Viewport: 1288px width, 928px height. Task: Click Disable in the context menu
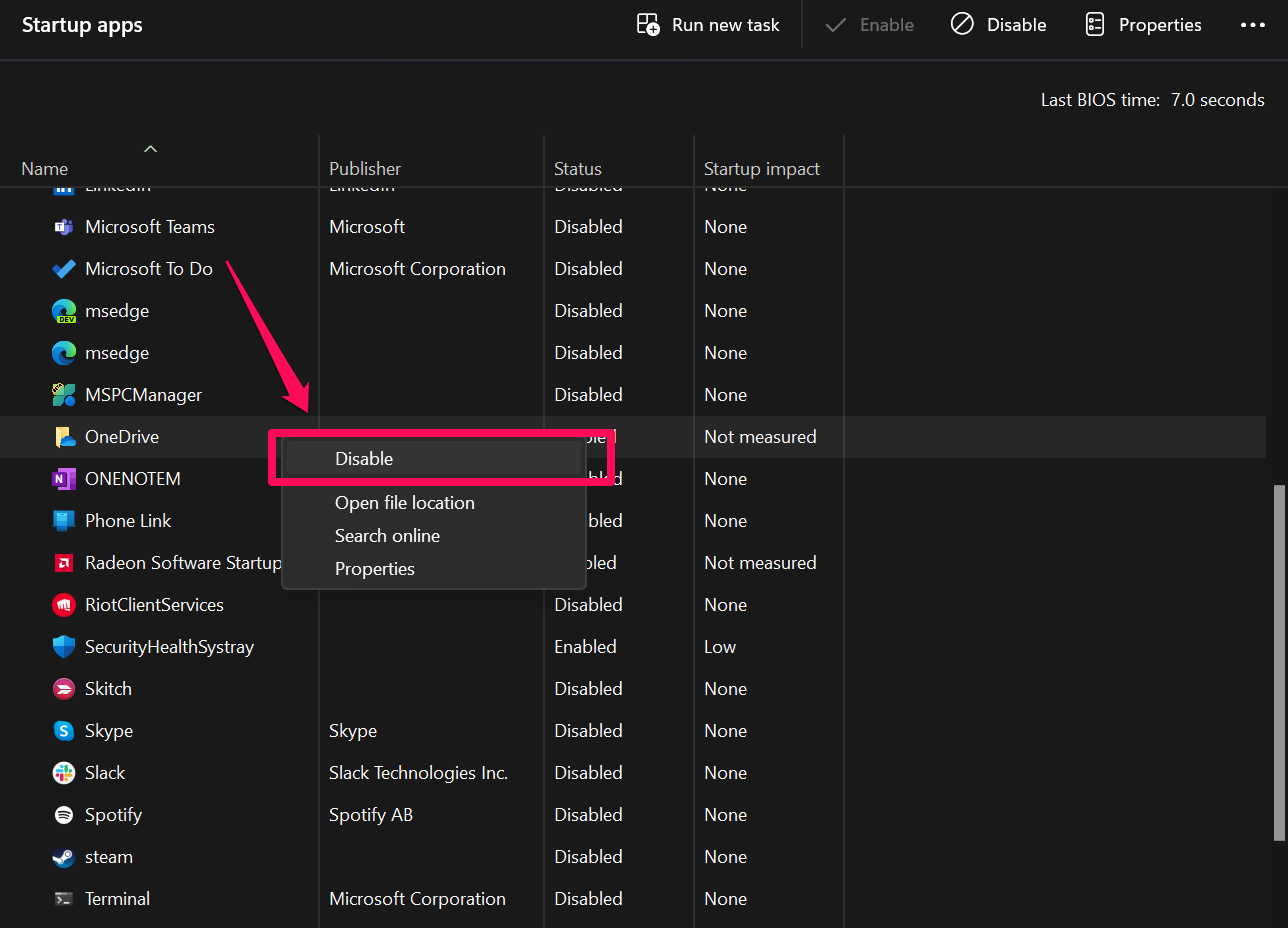click(x=364, y=458)
